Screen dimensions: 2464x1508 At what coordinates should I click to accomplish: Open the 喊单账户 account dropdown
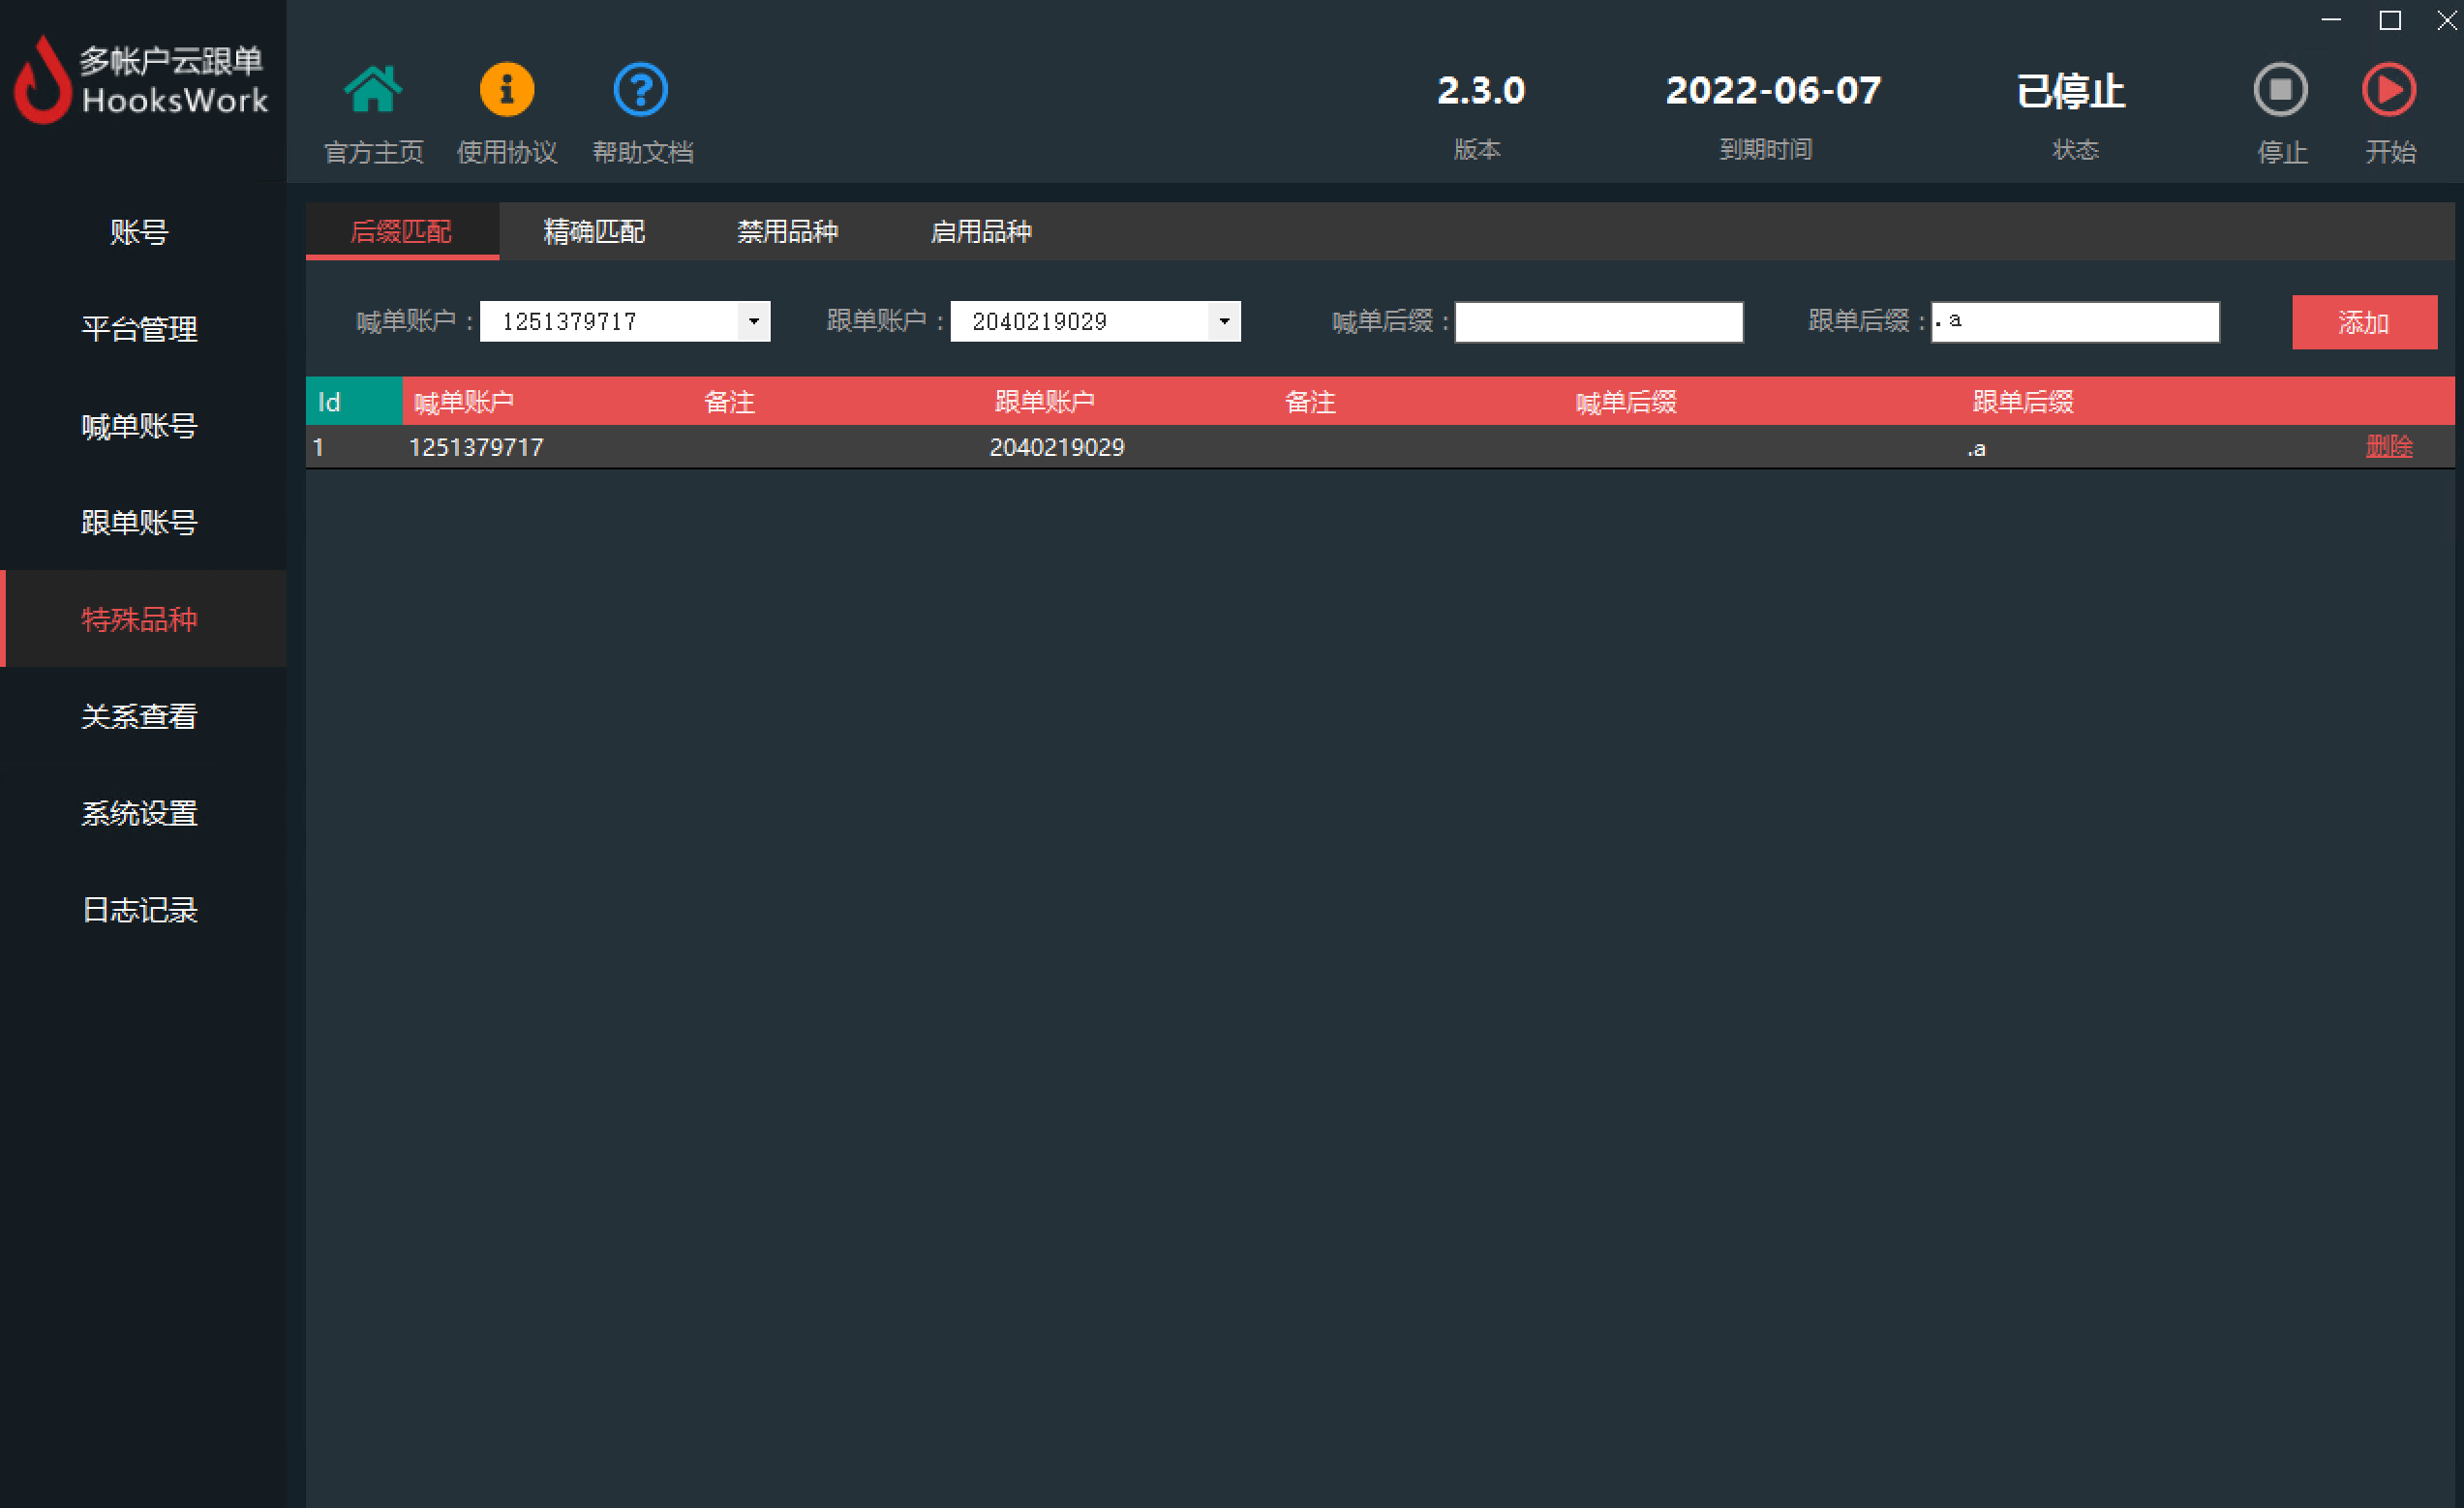click(x=754, y=321)
